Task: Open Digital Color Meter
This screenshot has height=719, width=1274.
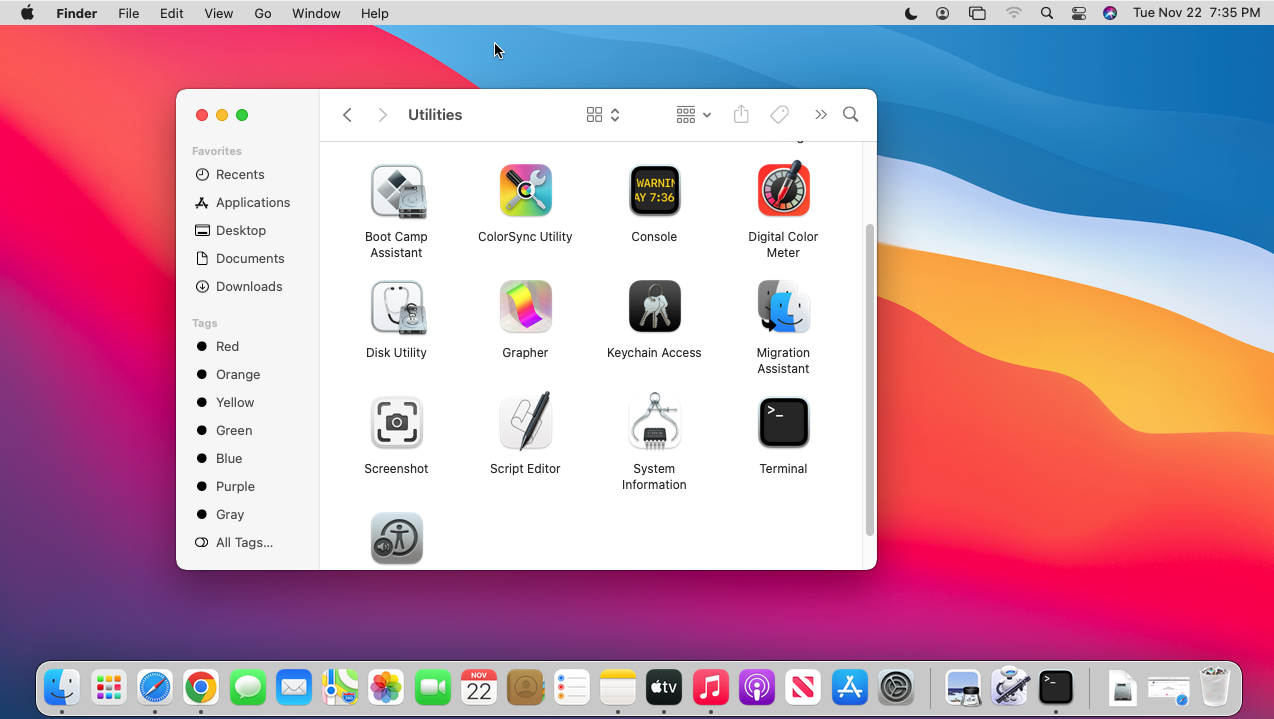Action: coord(783,190)
